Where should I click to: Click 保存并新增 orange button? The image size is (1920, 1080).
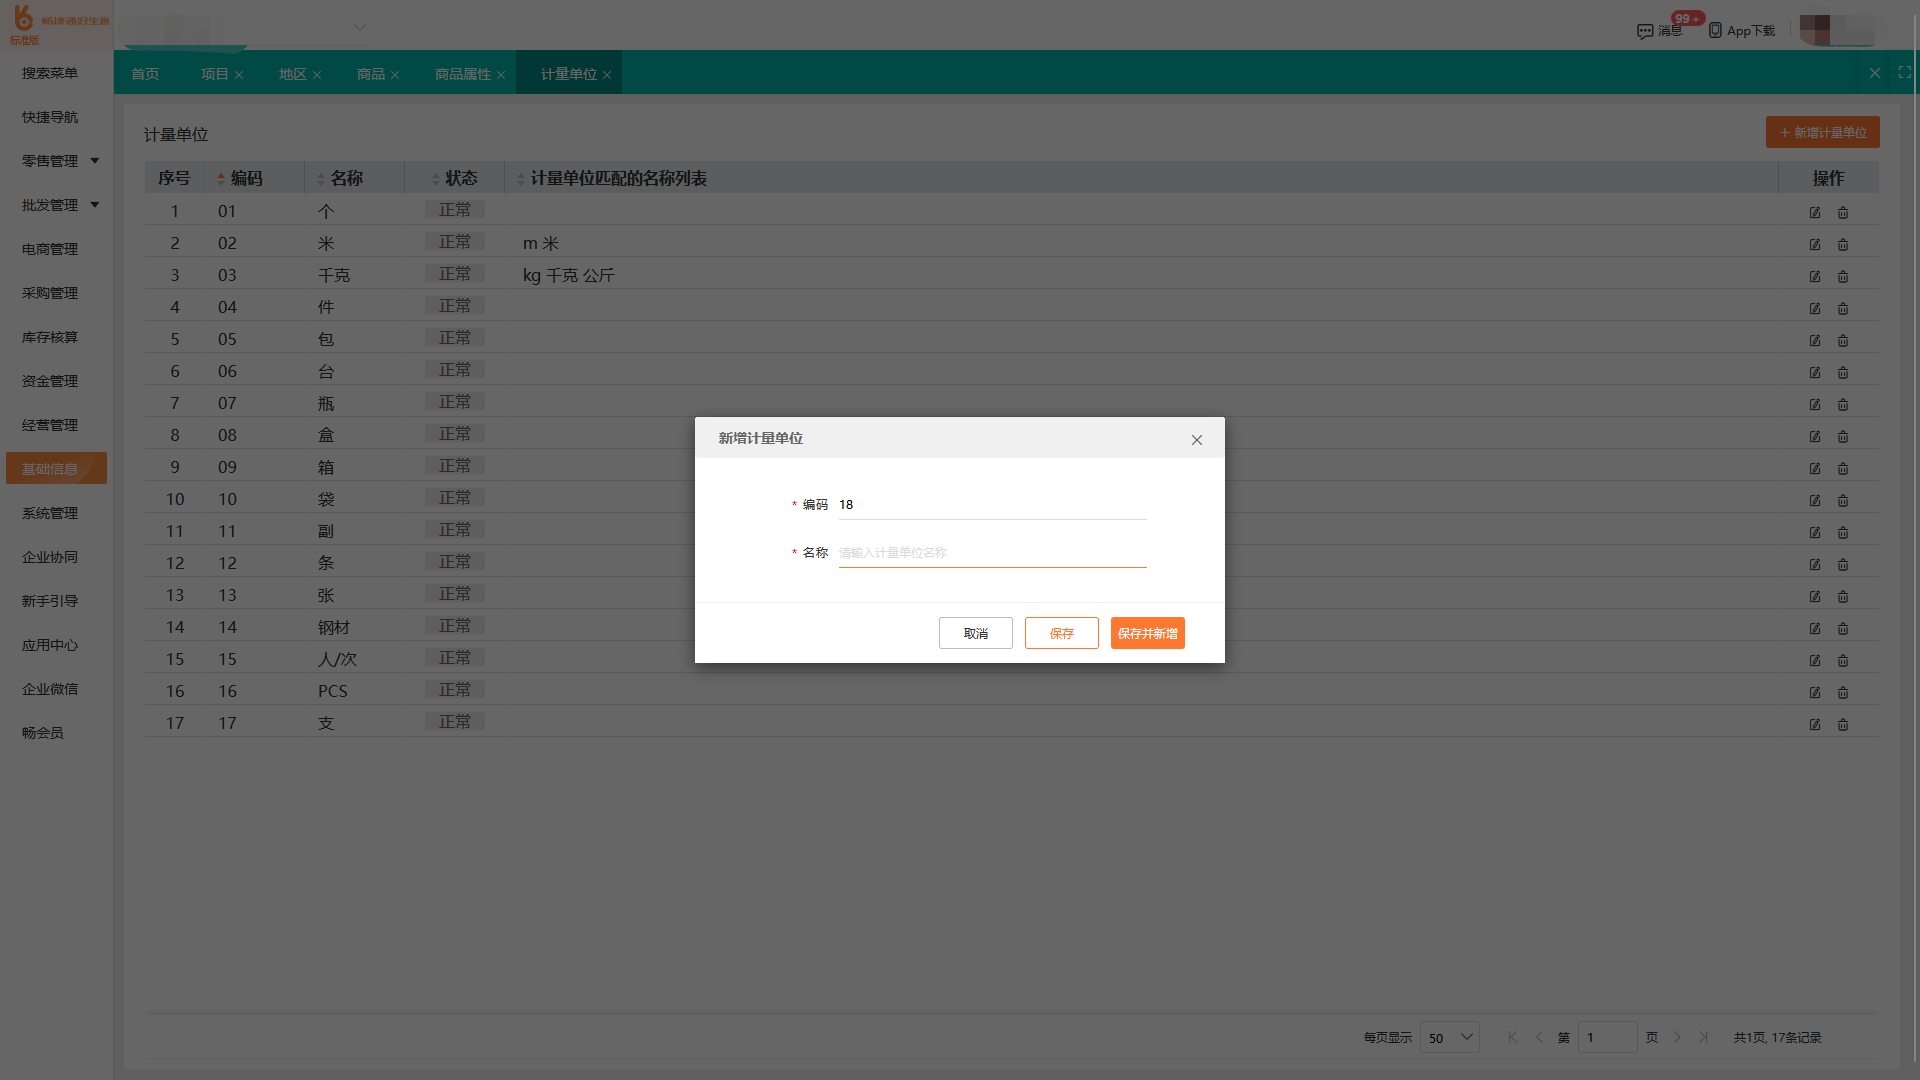pos(1147,633)
